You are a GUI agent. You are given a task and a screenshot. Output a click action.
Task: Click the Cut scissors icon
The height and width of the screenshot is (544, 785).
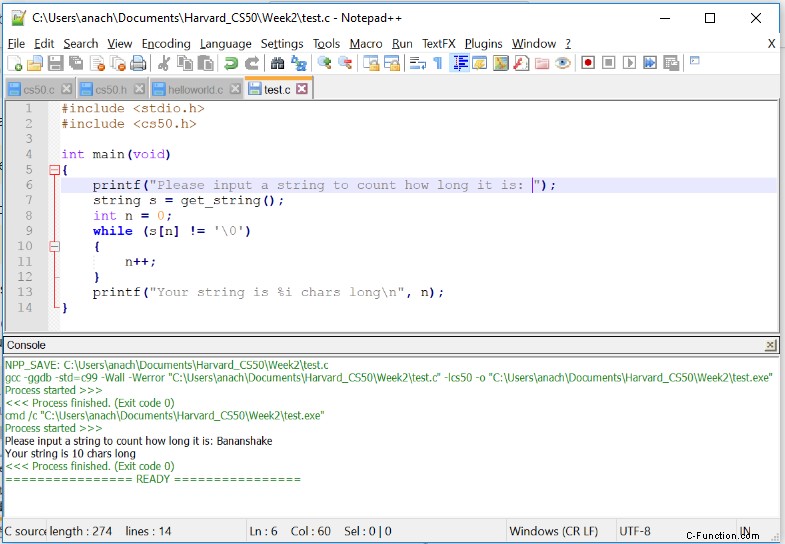(x=165, y=63)
